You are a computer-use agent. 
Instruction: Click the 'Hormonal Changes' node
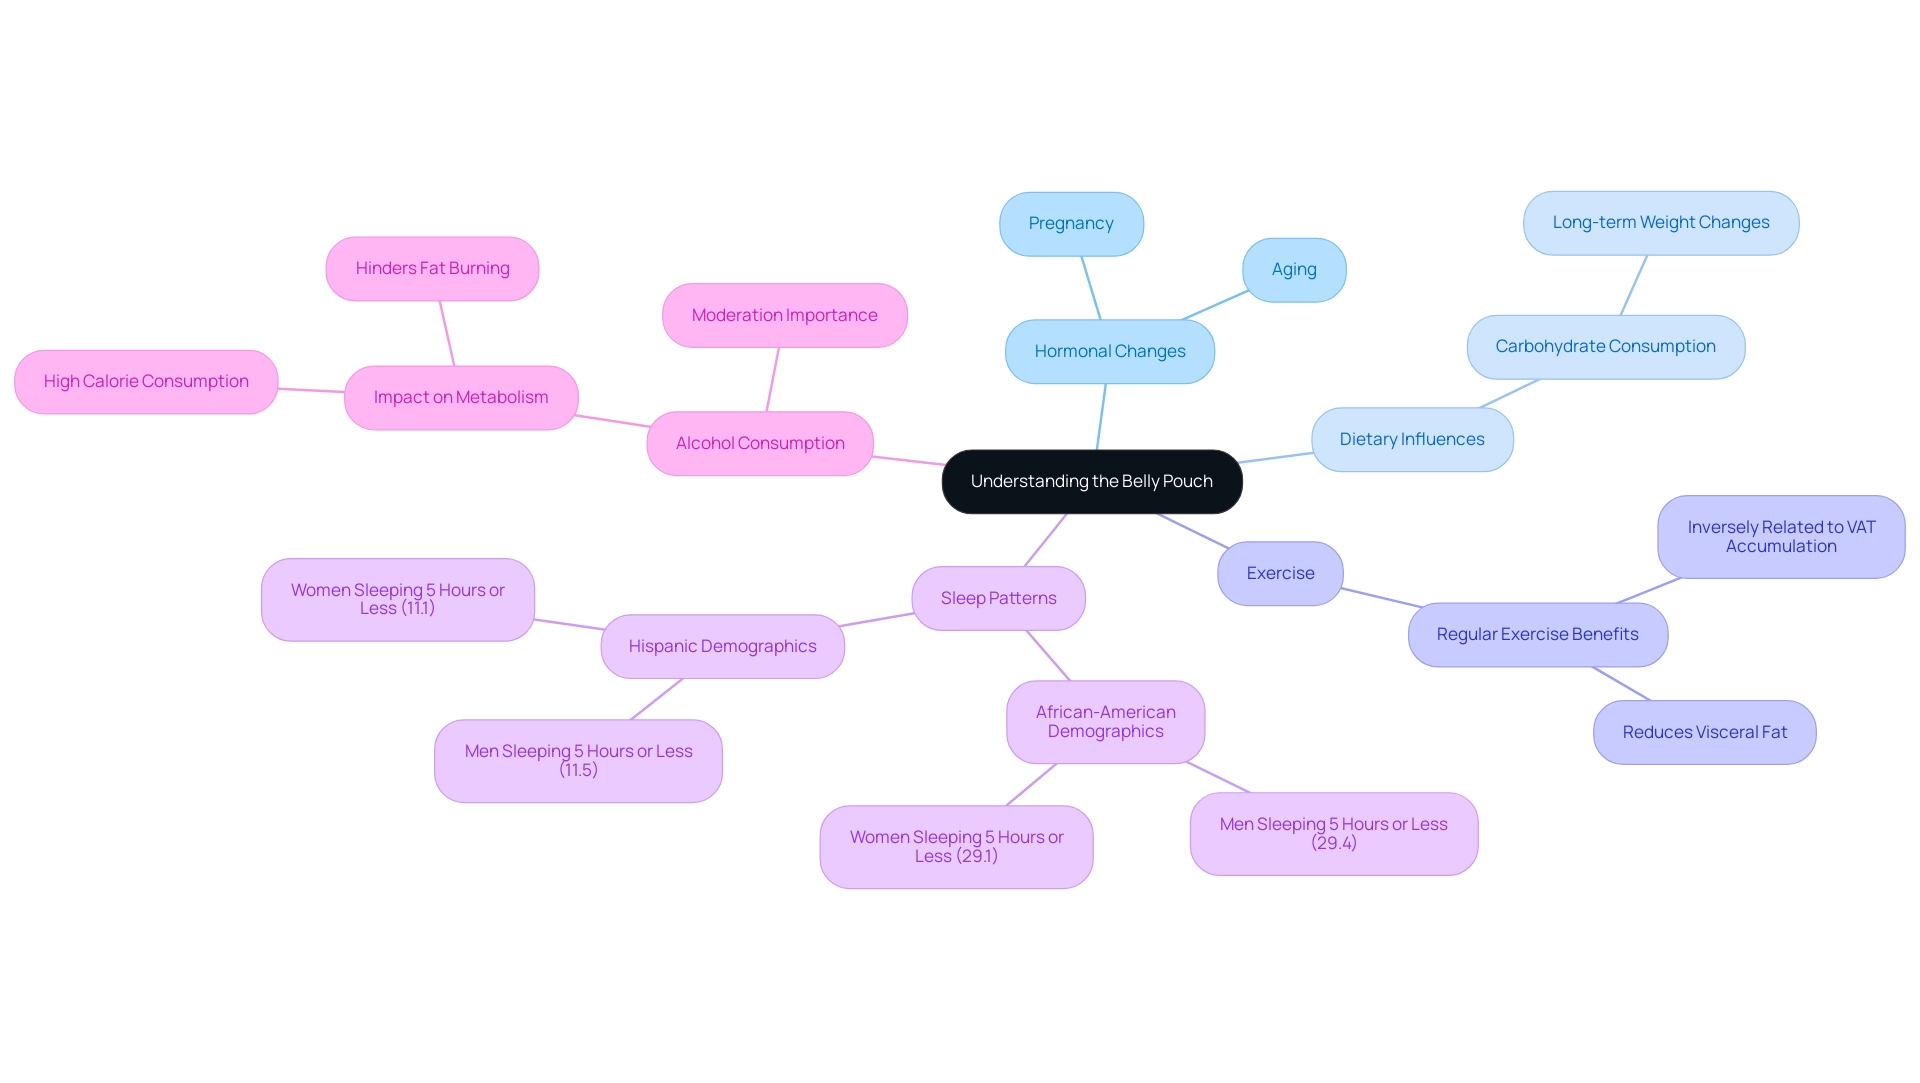[1109, 350]
